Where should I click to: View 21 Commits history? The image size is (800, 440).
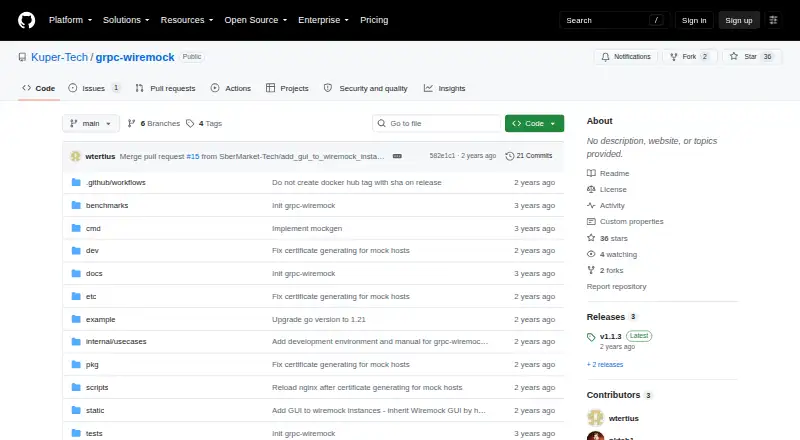[529, 156]
